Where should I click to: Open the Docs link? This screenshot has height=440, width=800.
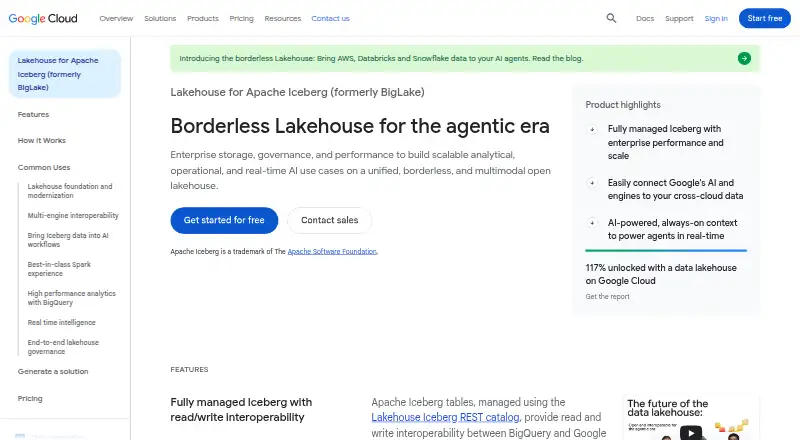tap(645, 18)
